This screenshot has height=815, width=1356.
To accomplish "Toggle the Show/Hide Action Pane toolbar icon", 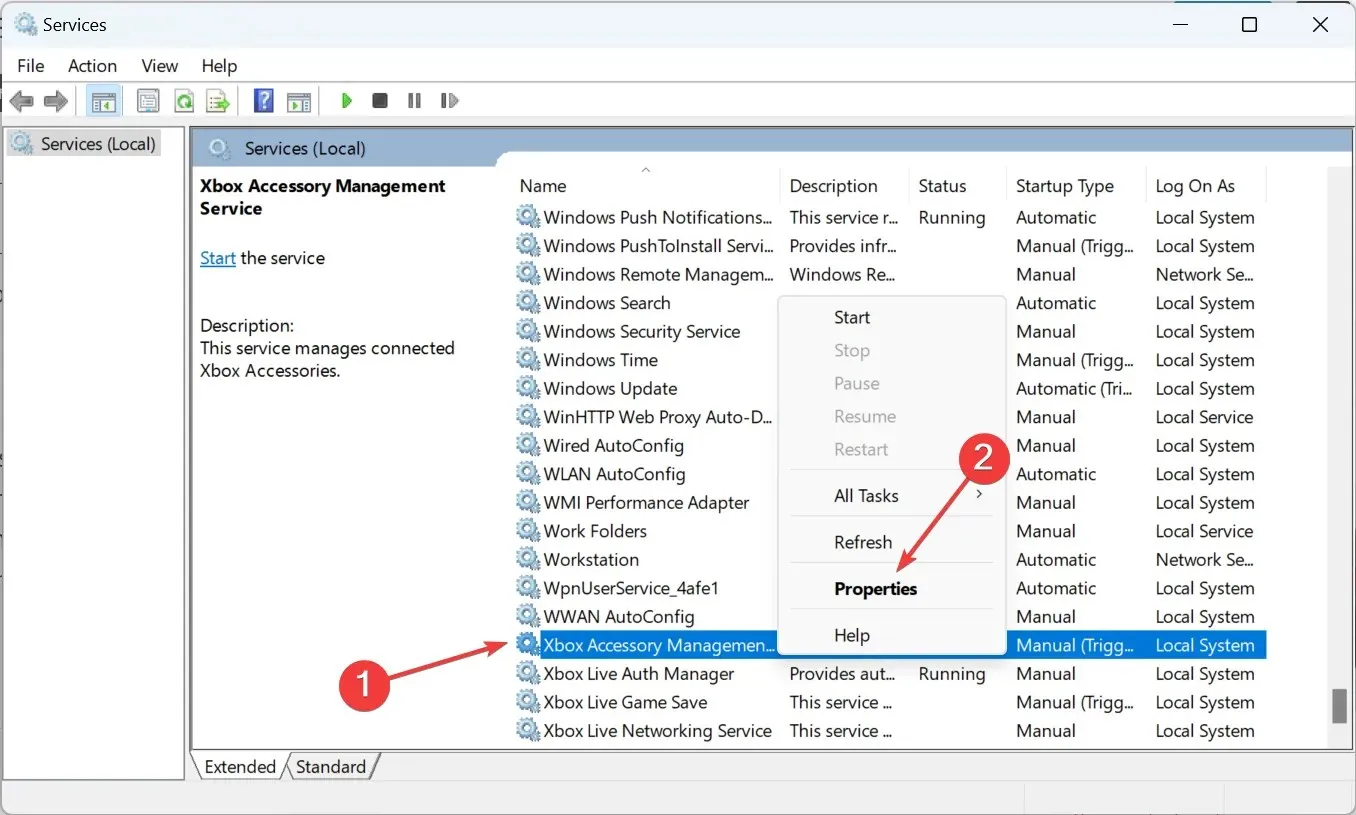I will tap(299, 101).
